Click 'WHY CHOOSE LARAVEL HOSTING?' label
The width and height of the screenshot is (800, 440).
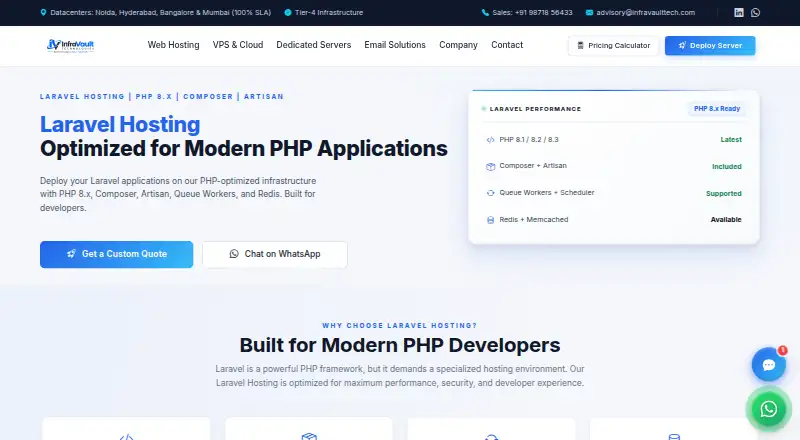[x=400, y=325]
